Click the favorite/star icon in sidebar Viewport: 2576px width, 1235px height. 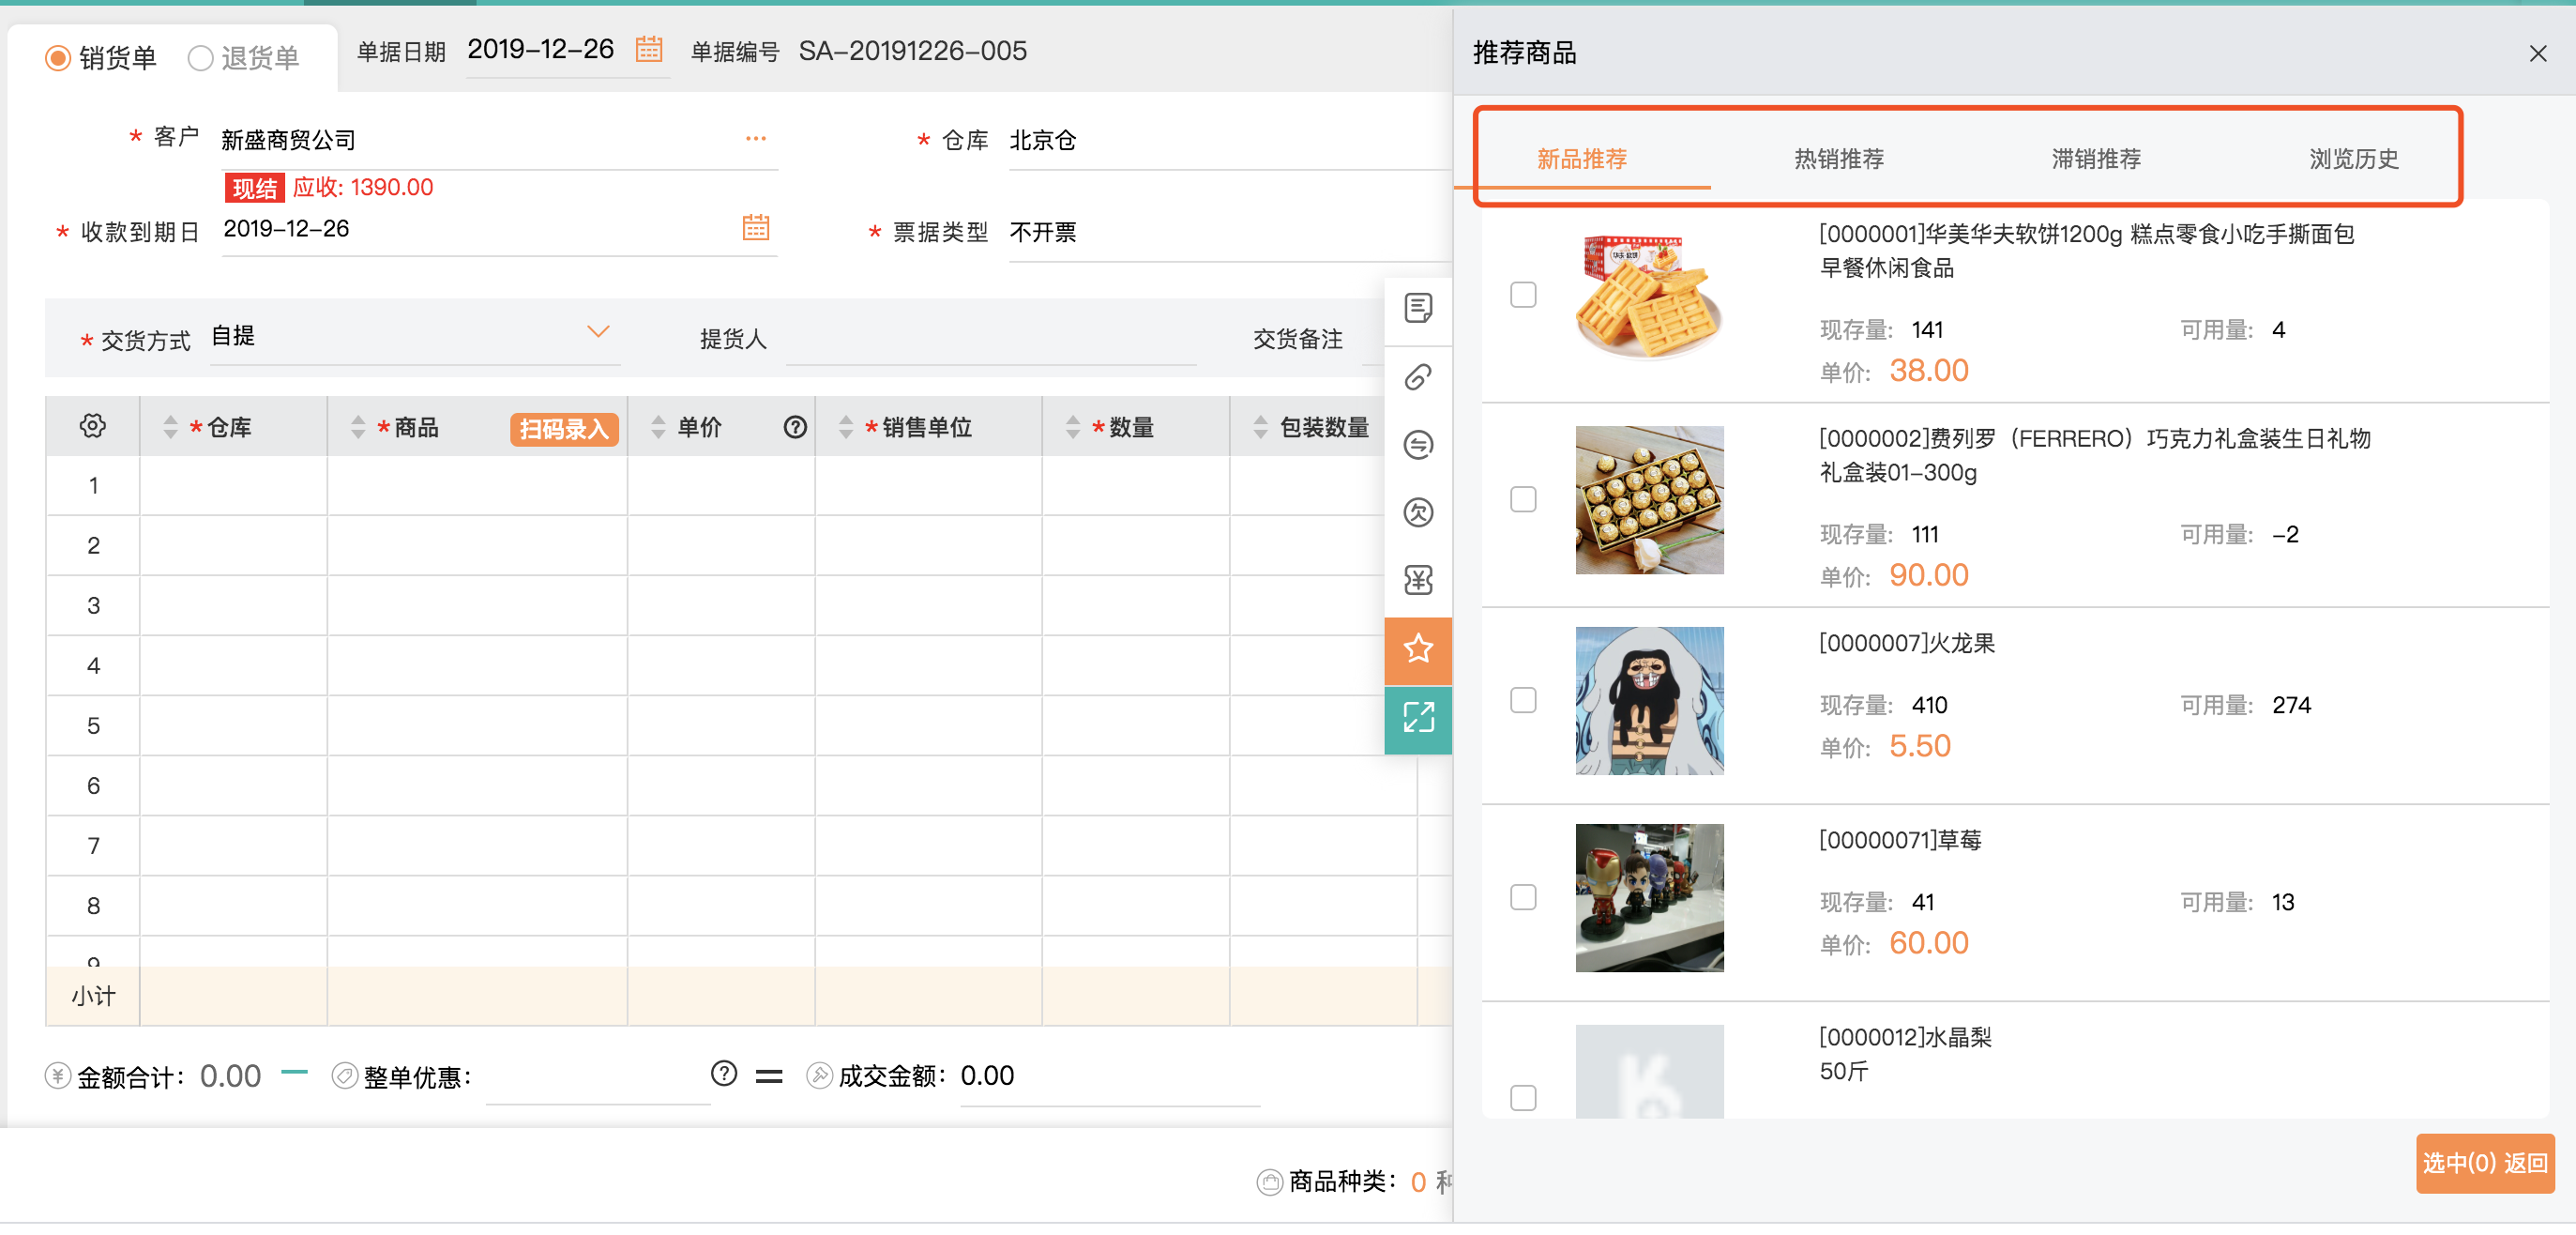[x=1417, y=649]
